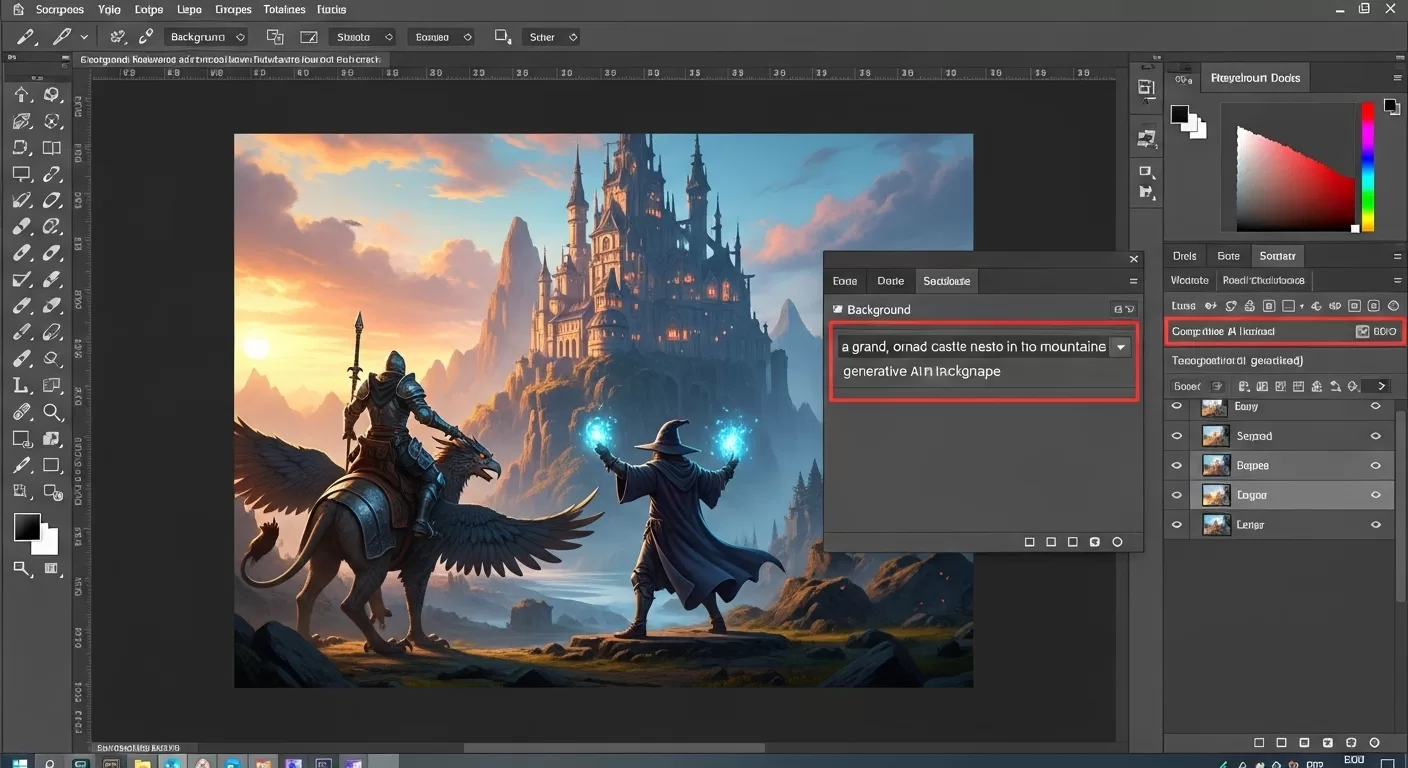Viewport: 1408px width, 768px height.
Task: Hide the Semod layer using its eye toggle
Action: tap(1176, 435)
